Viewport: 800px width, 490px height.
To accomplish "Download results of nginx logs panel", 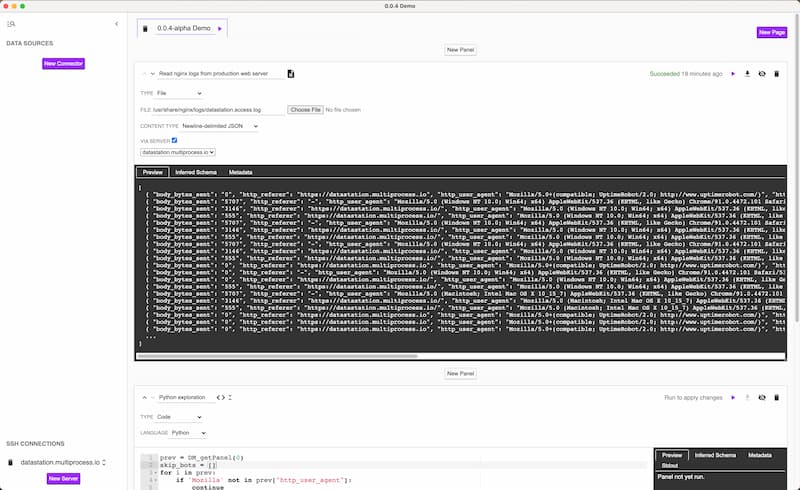I will pos(747,74).
